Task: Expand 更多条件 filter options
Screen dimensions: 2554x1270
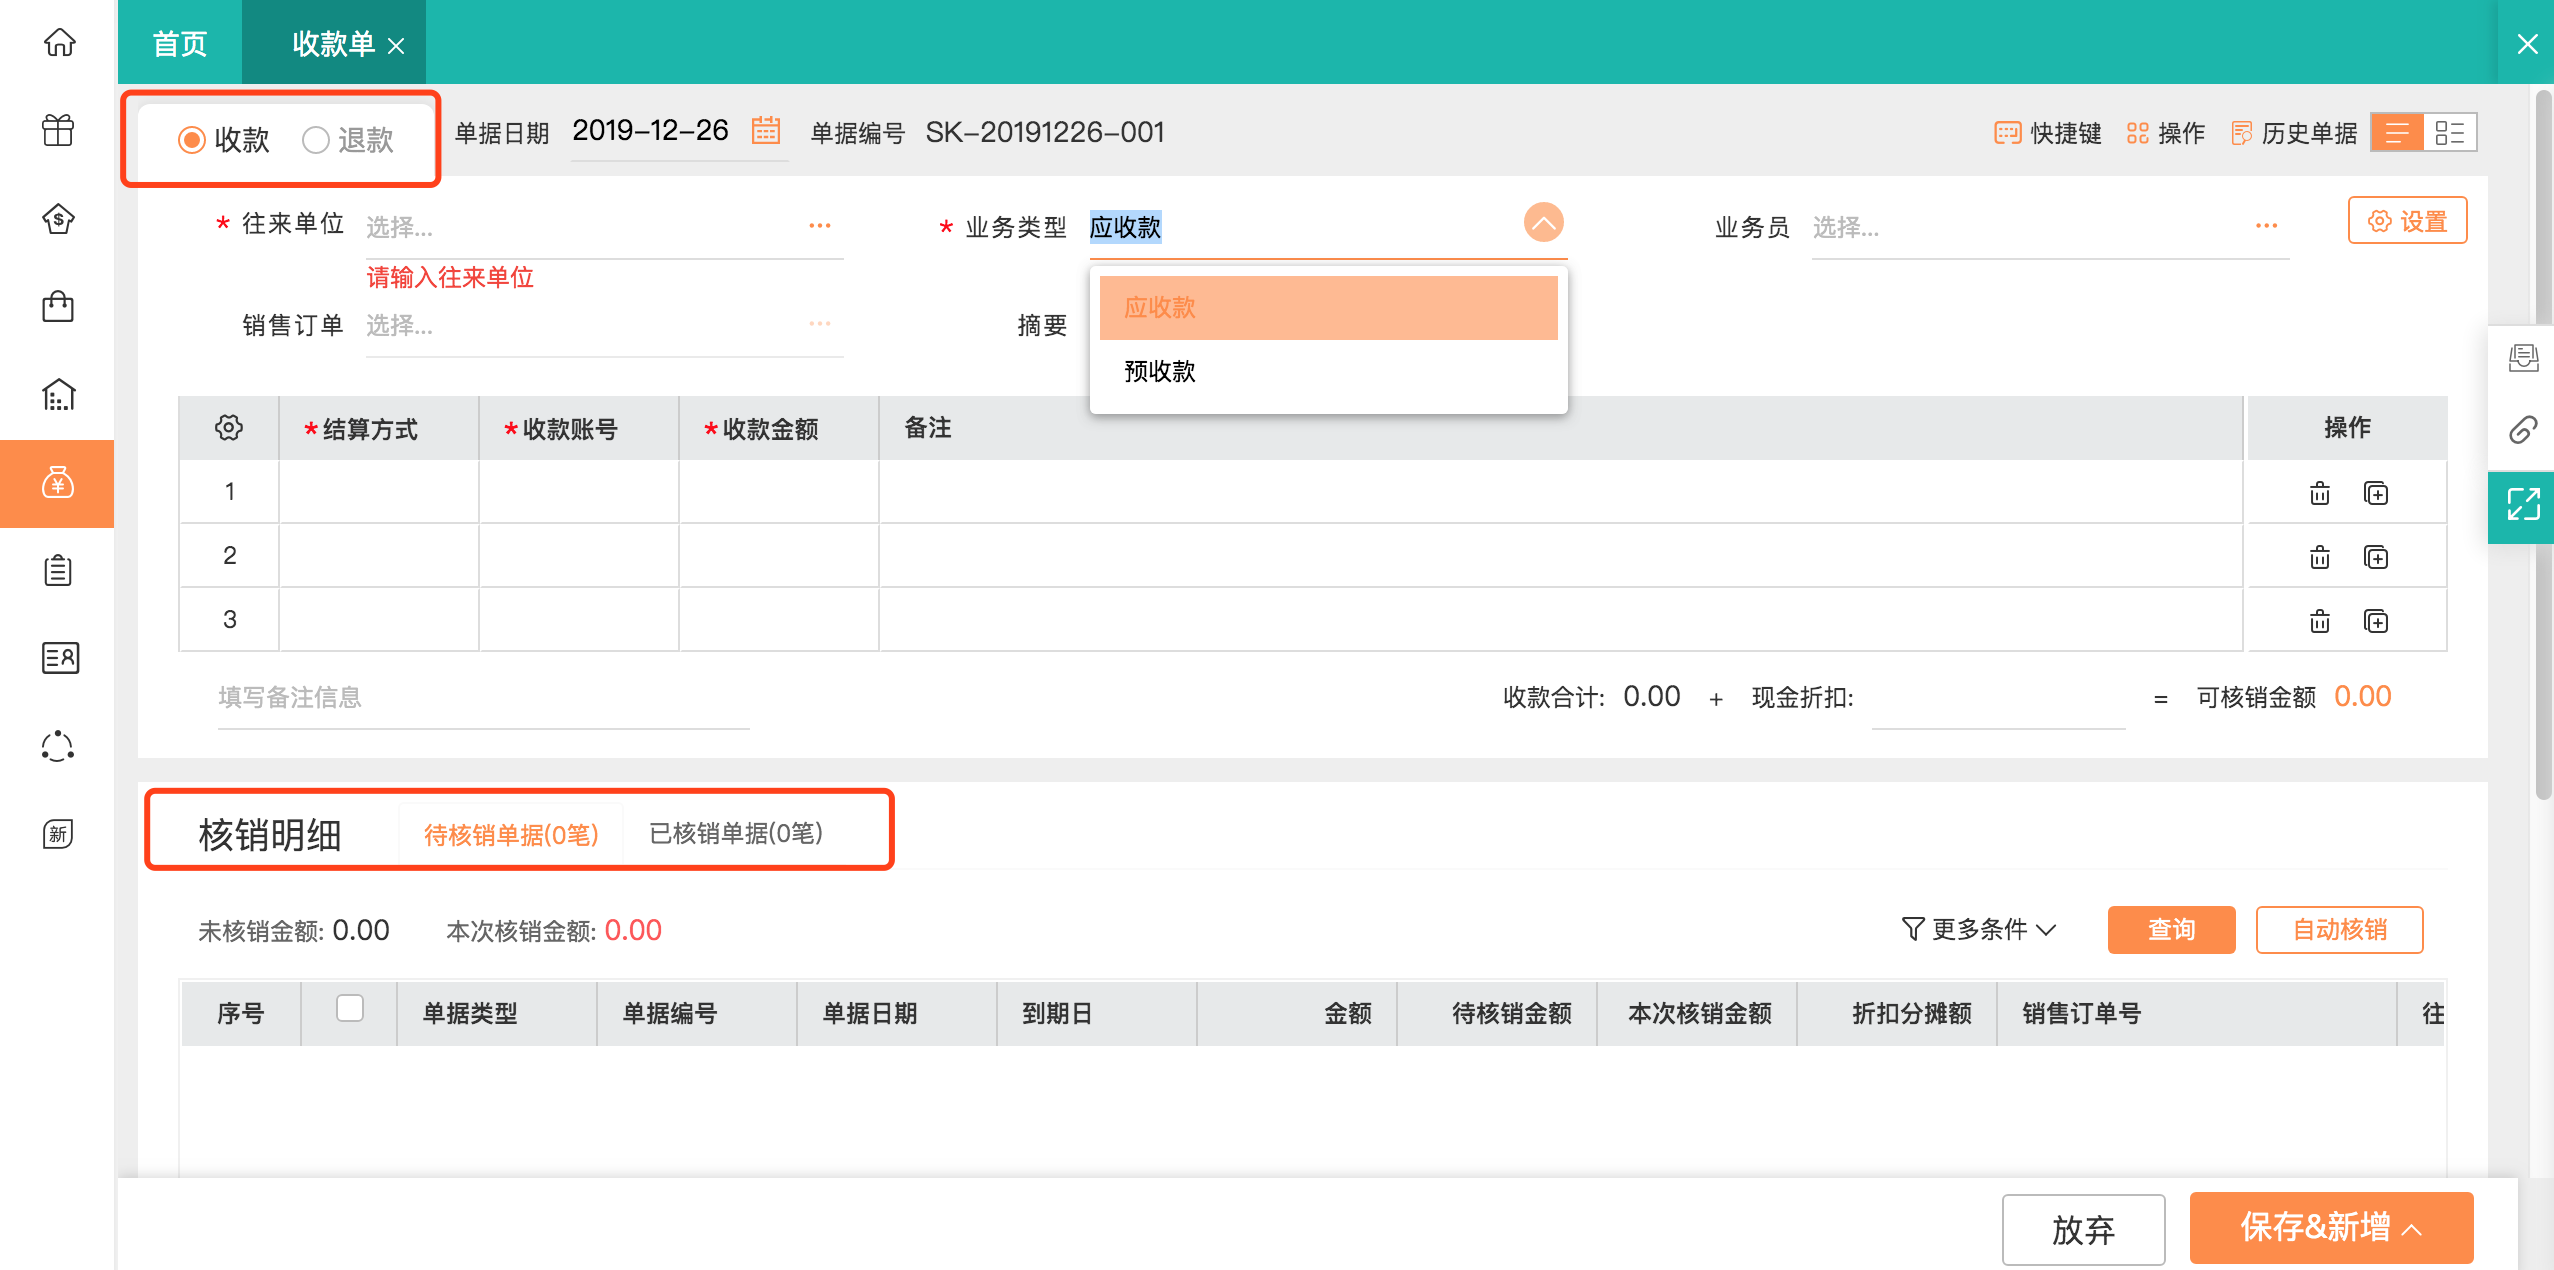Action: (1979, 931)
